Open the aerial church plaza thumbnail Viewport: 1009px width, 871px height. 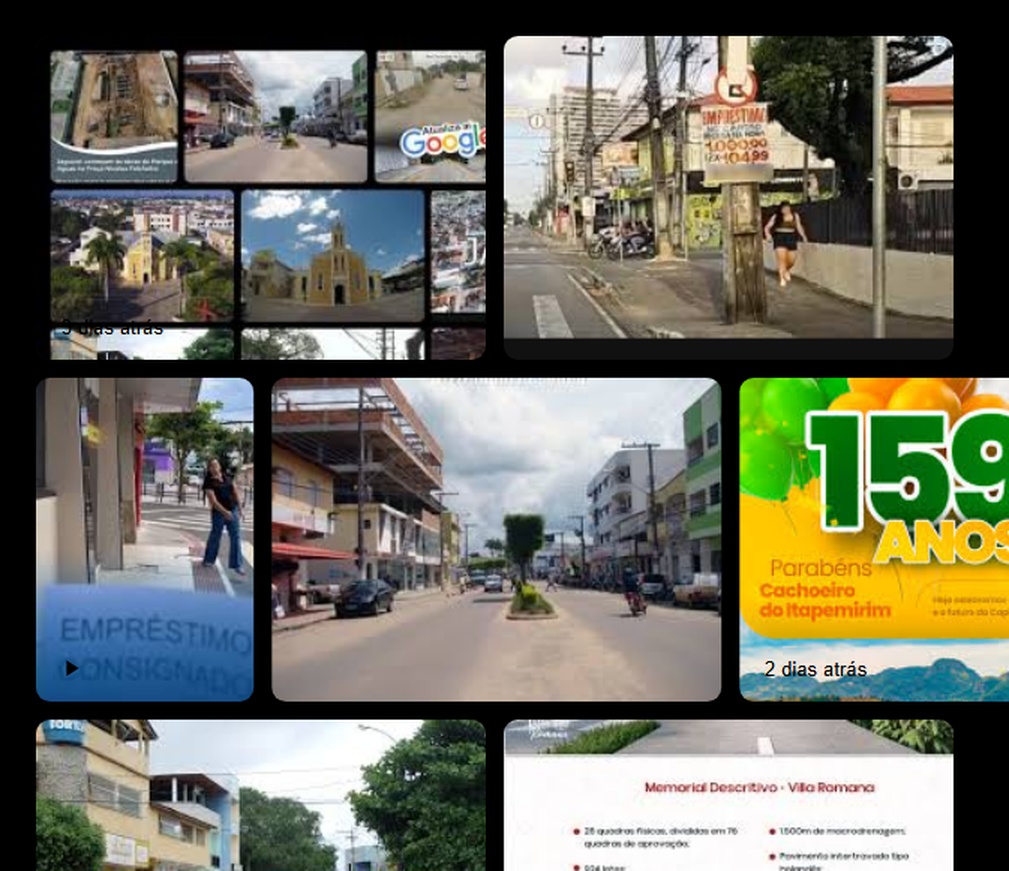[x=142, y=255]
